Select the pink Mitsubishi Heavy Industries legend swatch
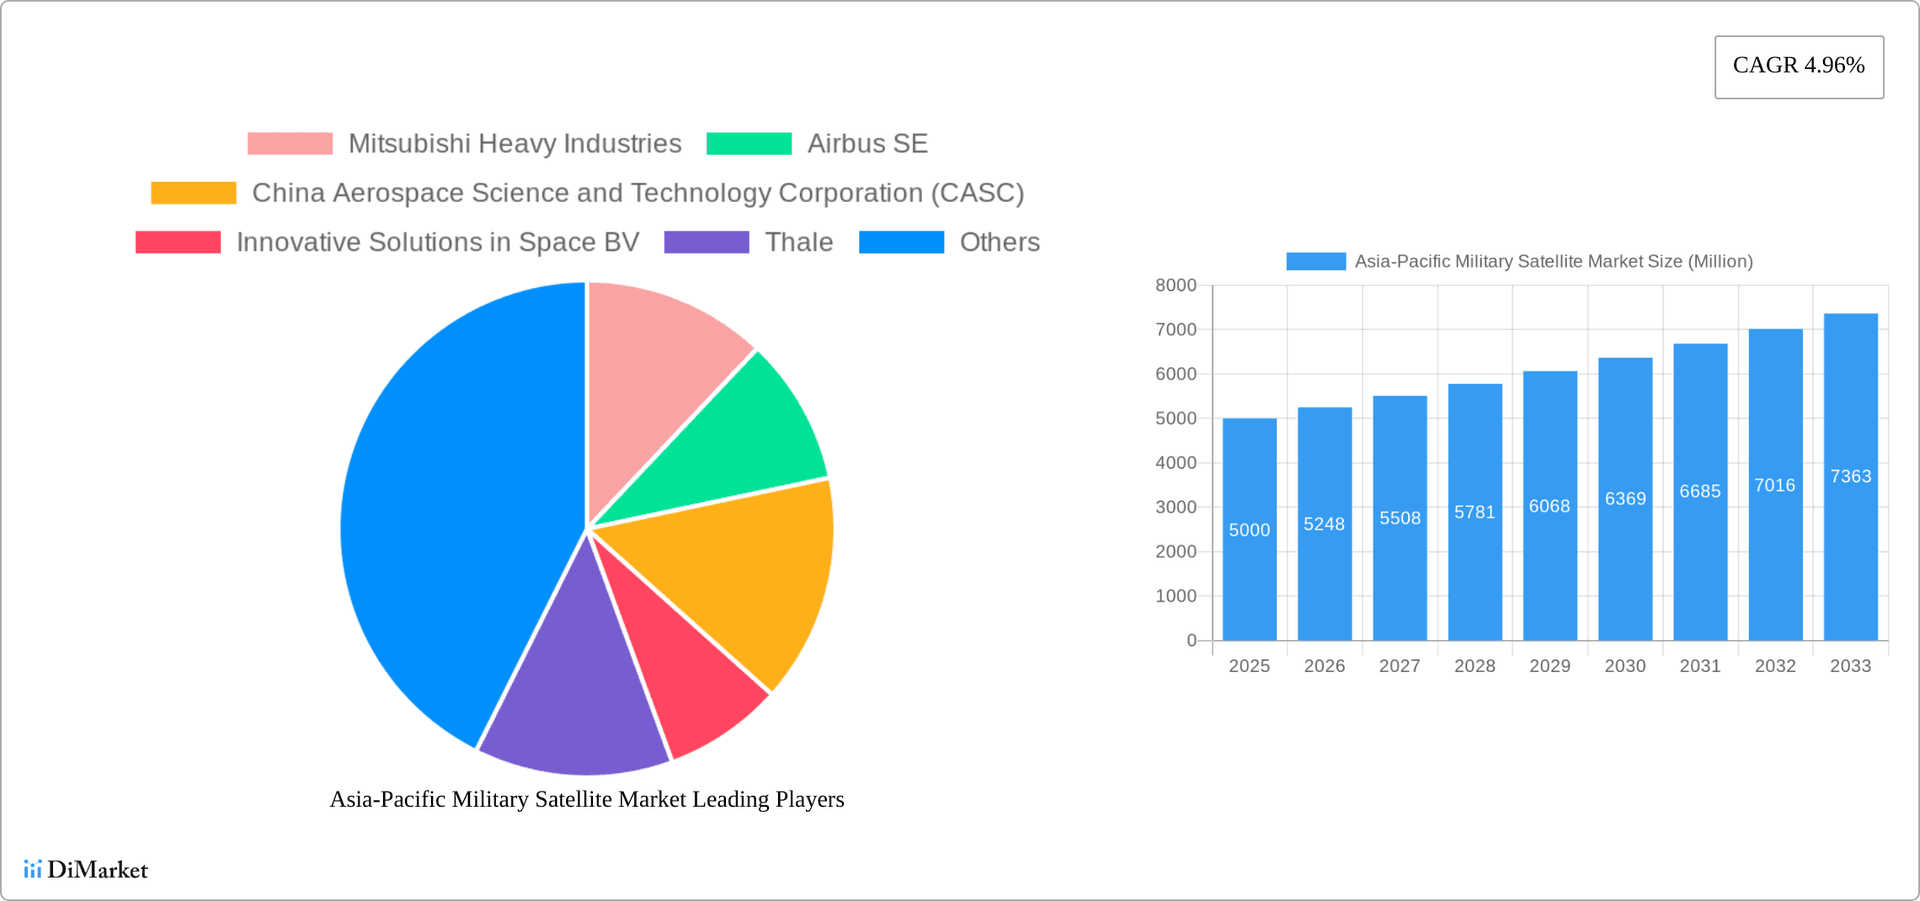The height and width of the screenshot is (901, 1920). (290, 143)
